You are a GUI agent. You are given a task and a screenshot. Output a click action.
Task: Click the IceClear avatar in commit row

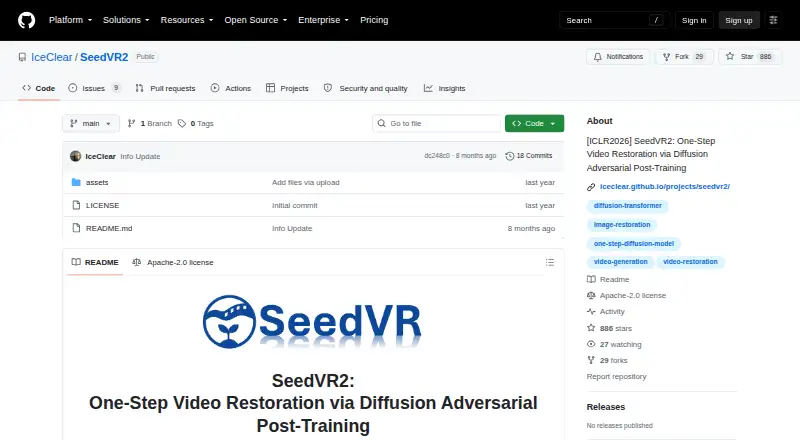pyautogui.click(x=76, y=156)
